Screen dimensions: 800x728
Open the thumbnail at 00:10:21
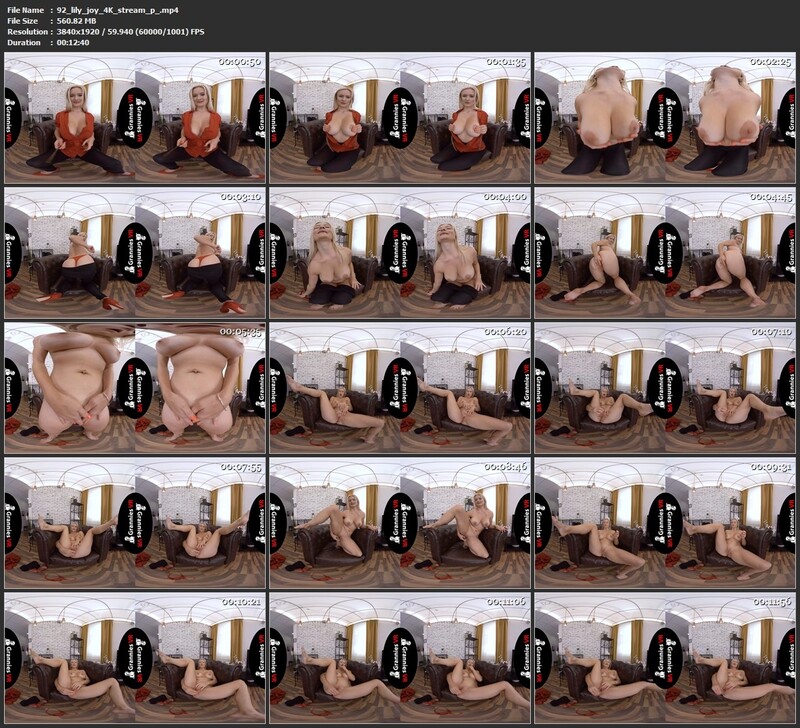point(135,658)
